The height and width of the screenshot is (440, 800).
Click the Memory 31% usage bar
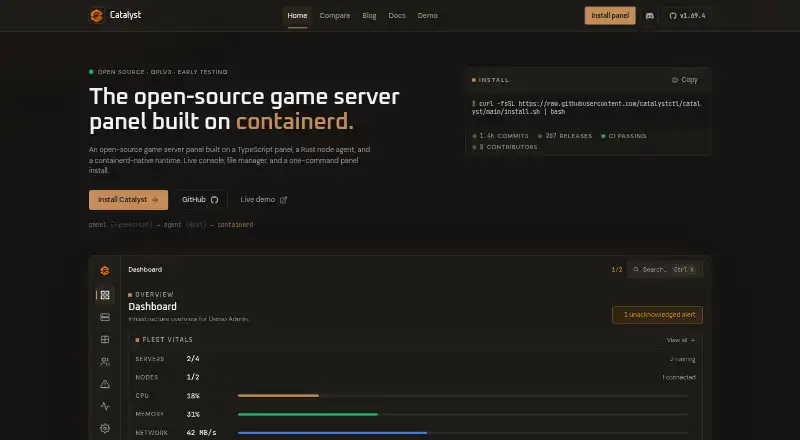463,414
